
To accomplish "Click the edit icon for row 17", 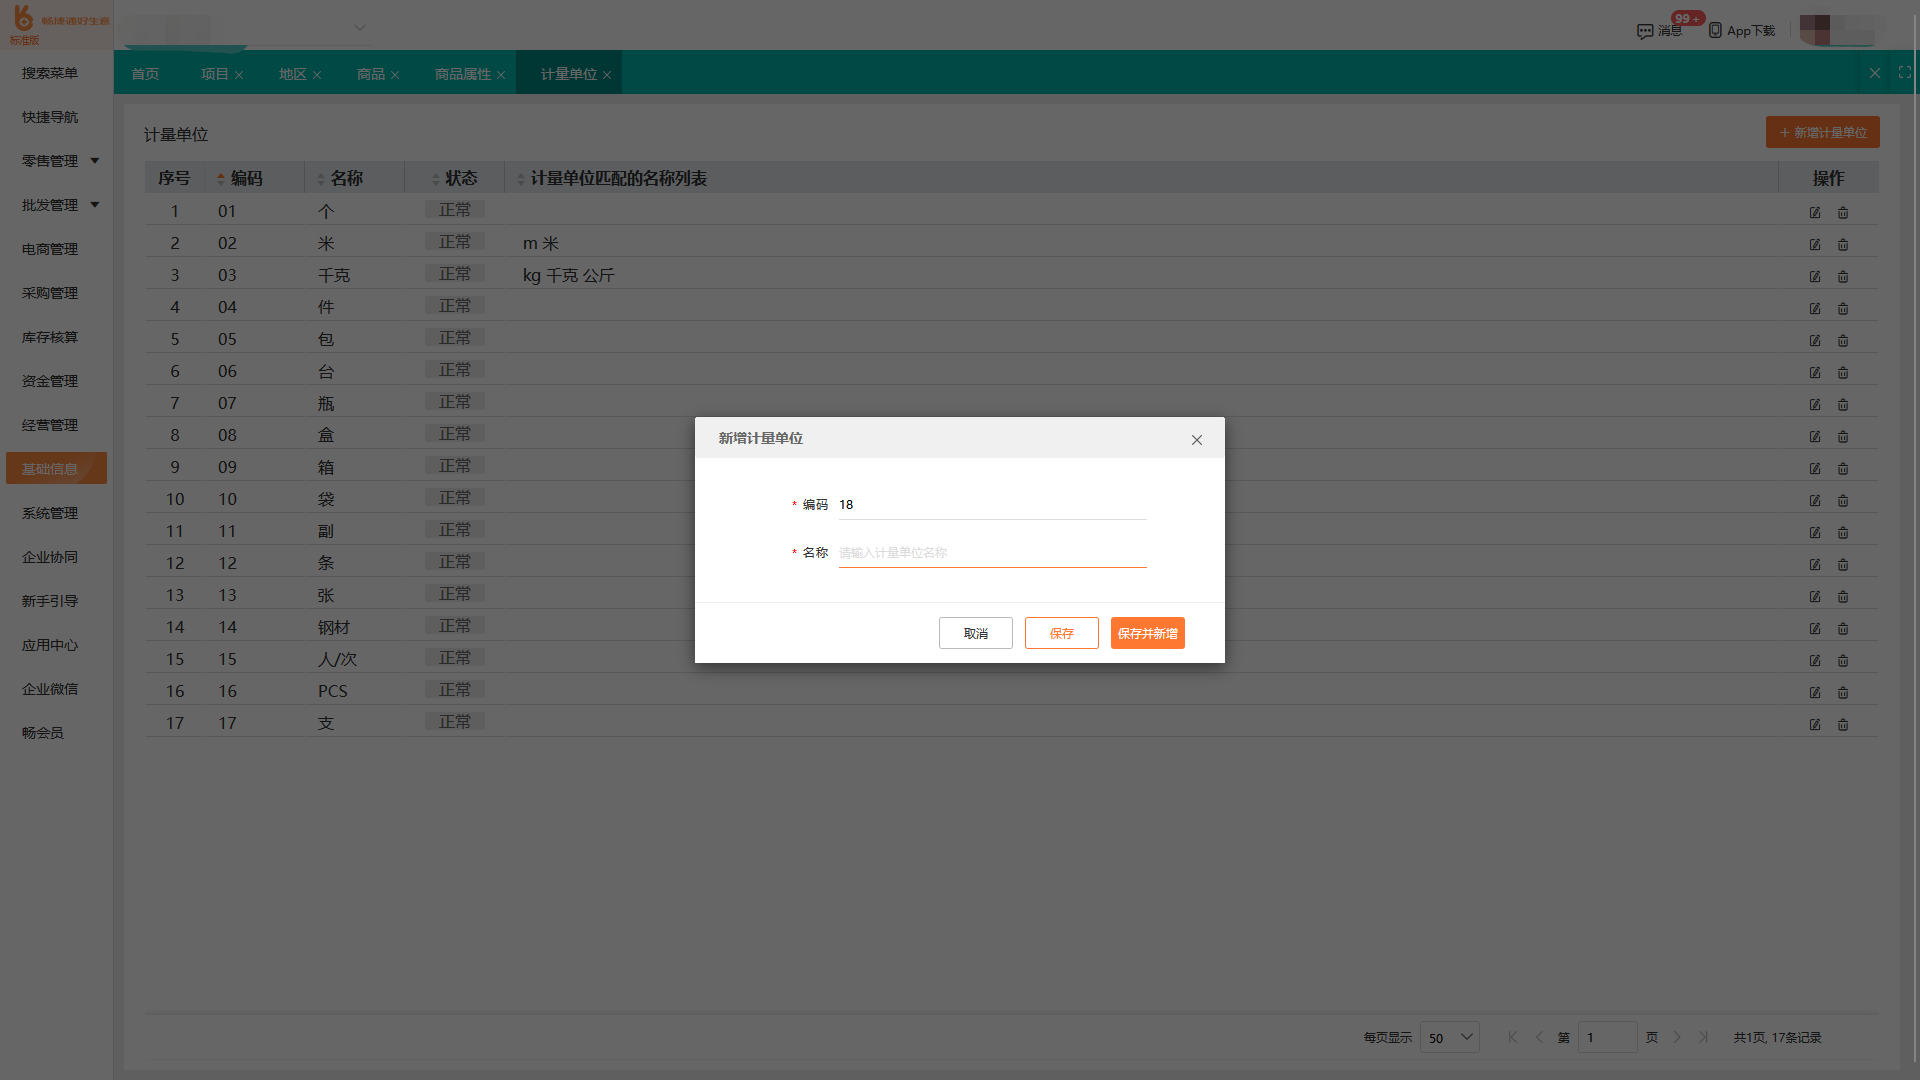I will [x=1815, y=724].
